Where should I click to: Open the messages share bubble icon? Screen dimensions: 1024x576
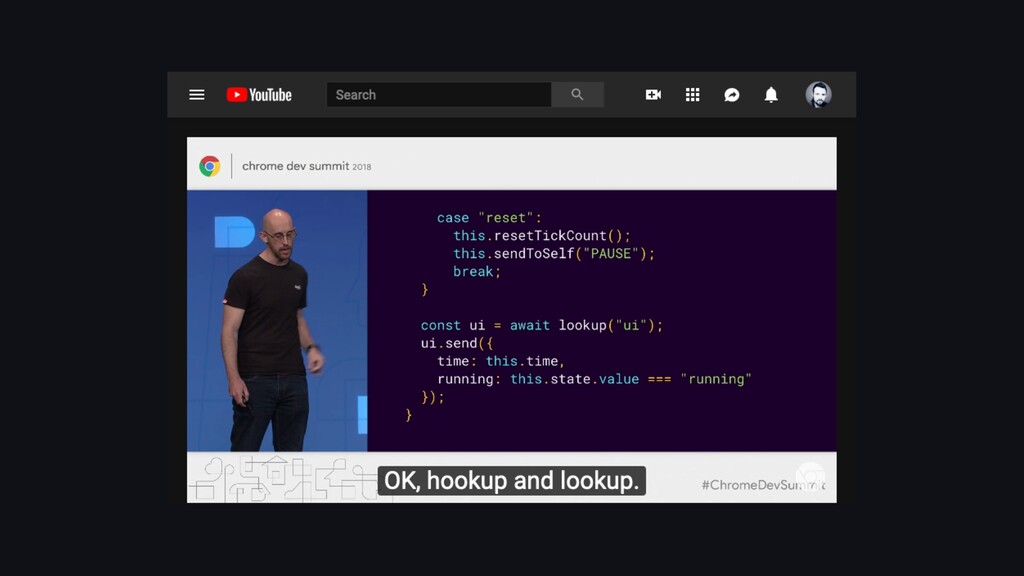click(x=732, y=95)
